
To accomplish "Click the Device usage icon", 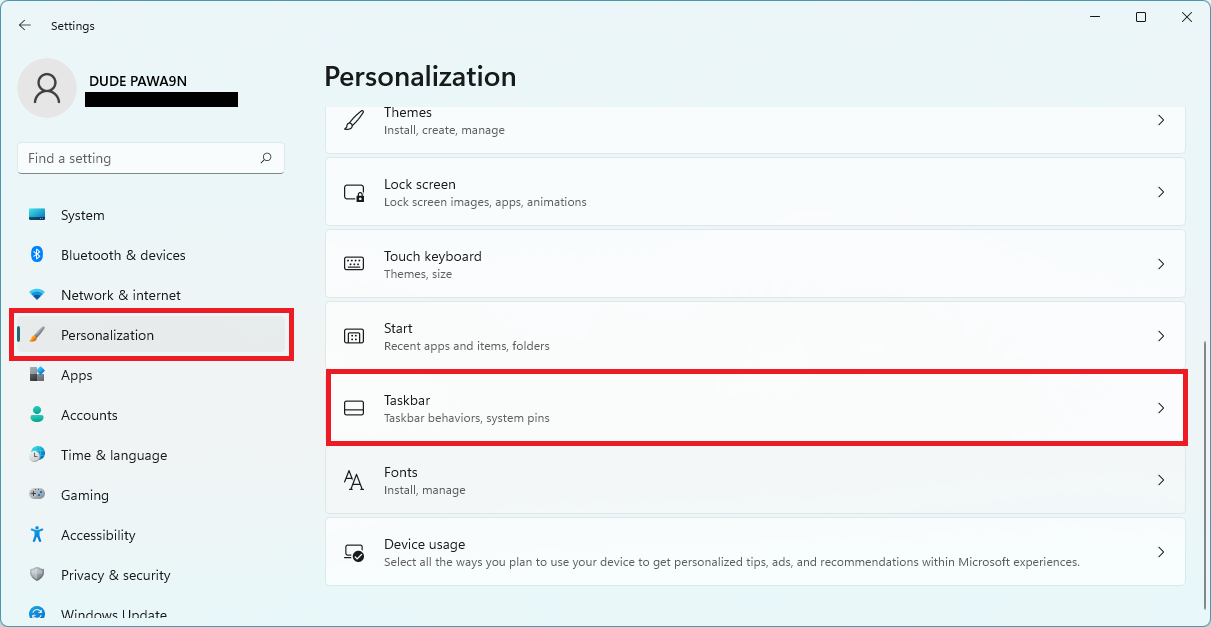I will coord(353,551).
